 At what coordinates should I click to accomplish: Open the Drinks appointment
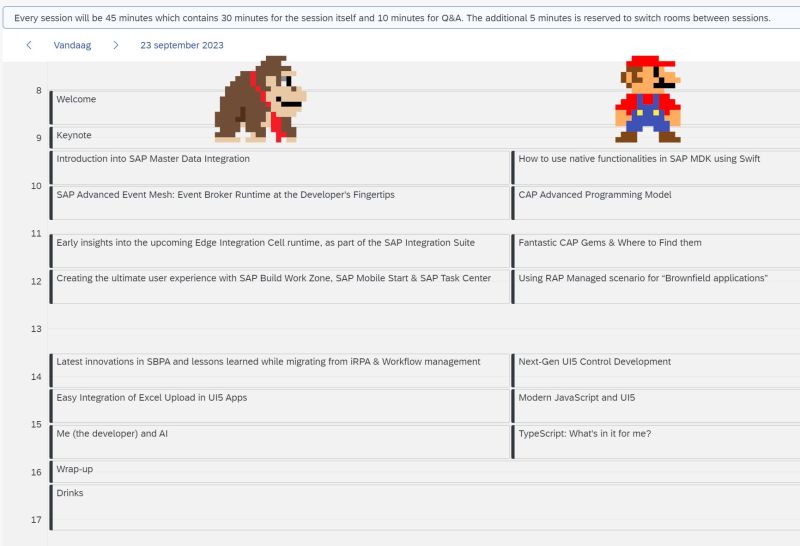point(424,507)
